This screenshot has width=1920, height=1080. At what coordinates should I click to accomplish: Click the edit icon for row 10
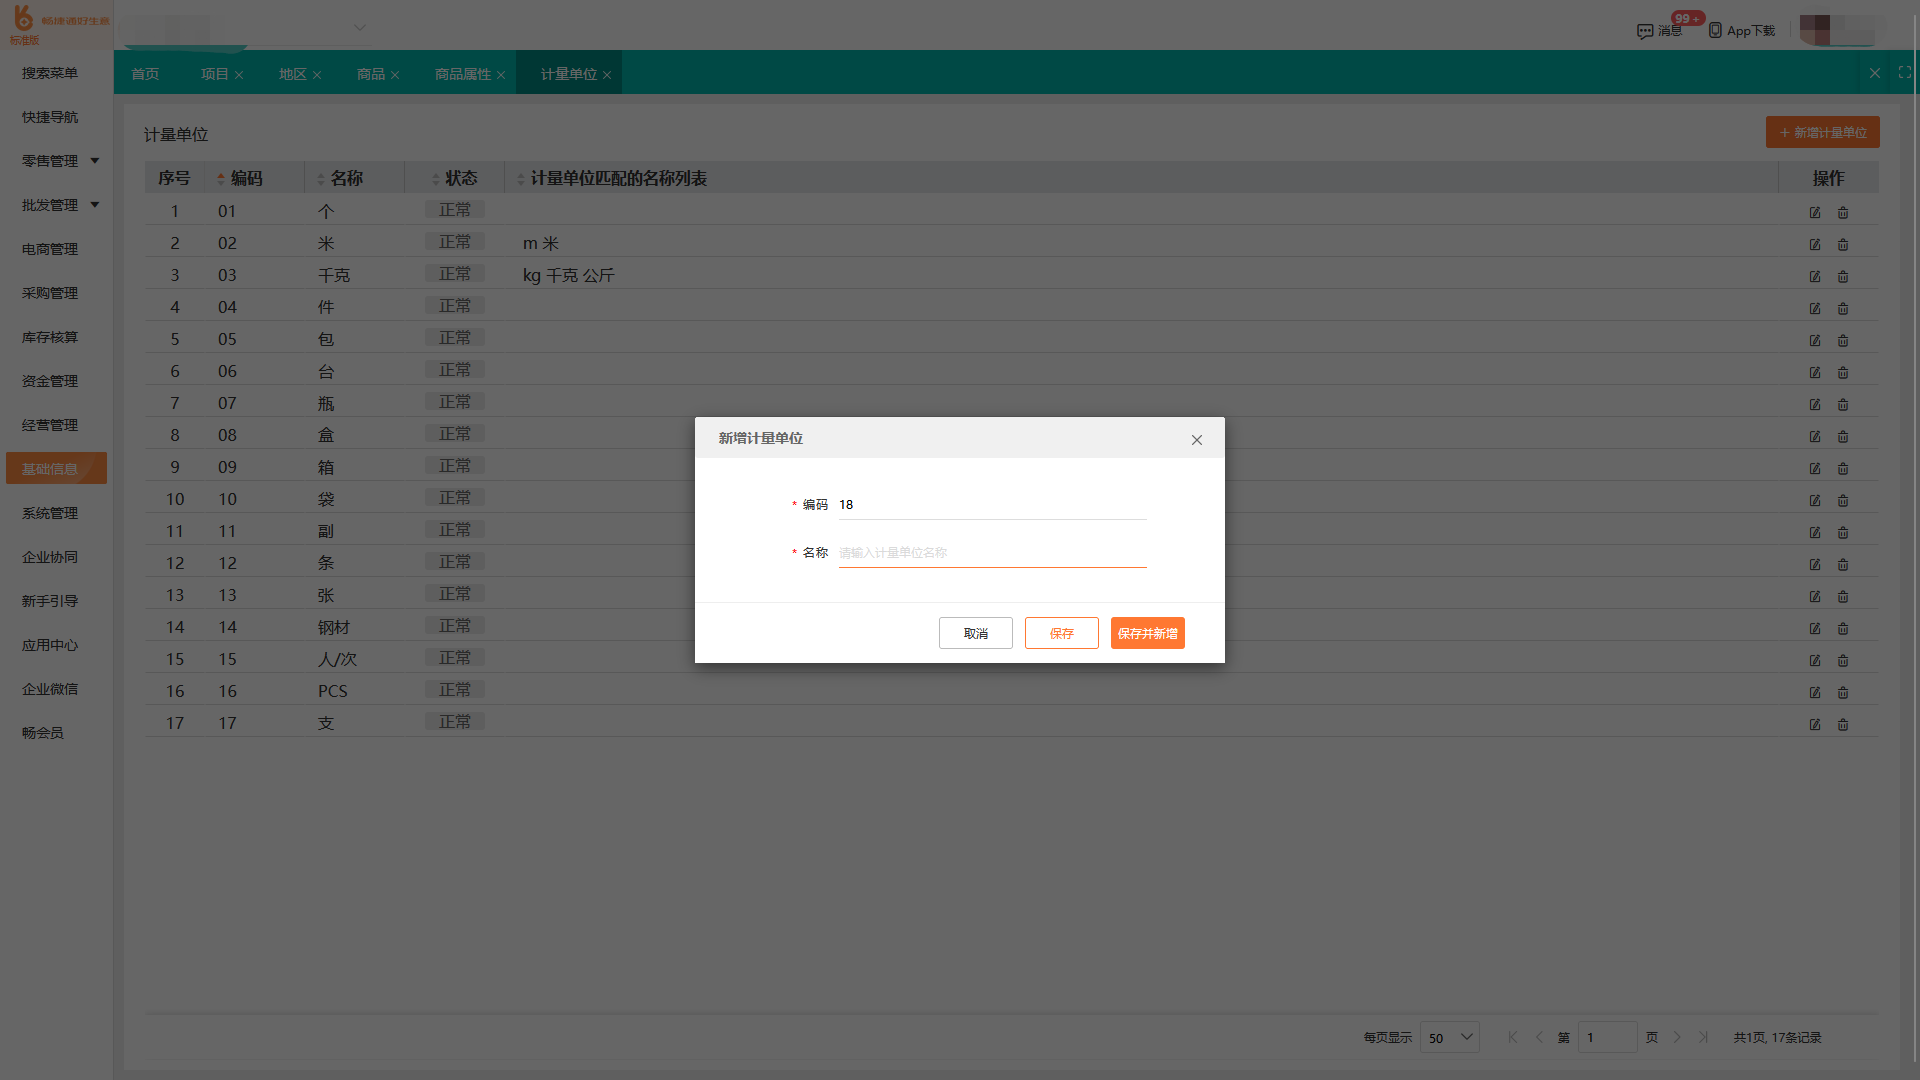click(x=1815, y=500)
